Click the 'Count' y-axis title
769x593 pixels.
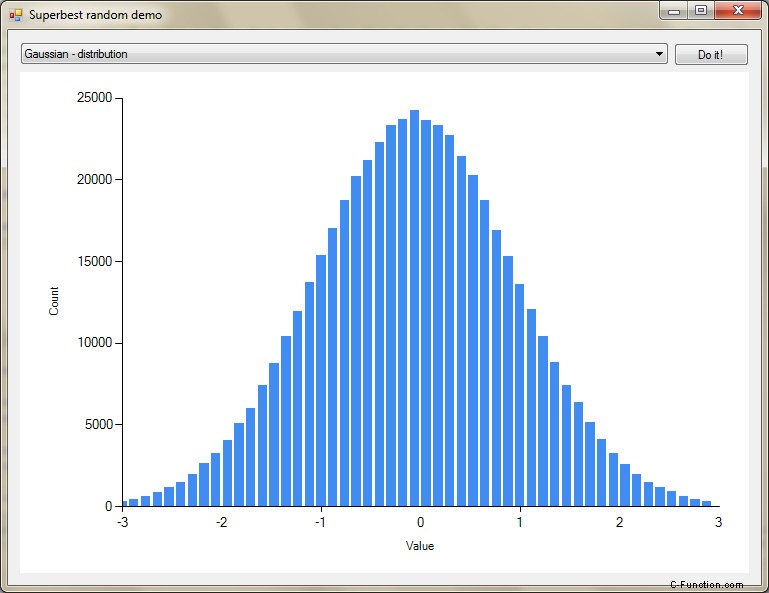click(x=54, y=301)
